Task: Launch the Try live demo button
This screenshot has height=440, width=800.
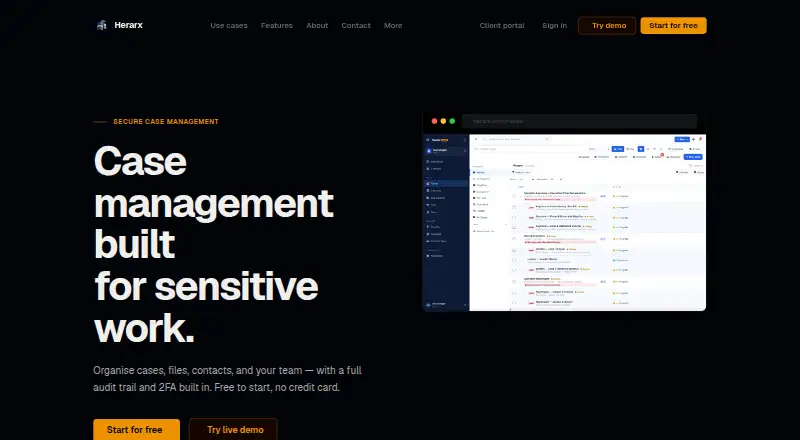Action: (233, 429)
